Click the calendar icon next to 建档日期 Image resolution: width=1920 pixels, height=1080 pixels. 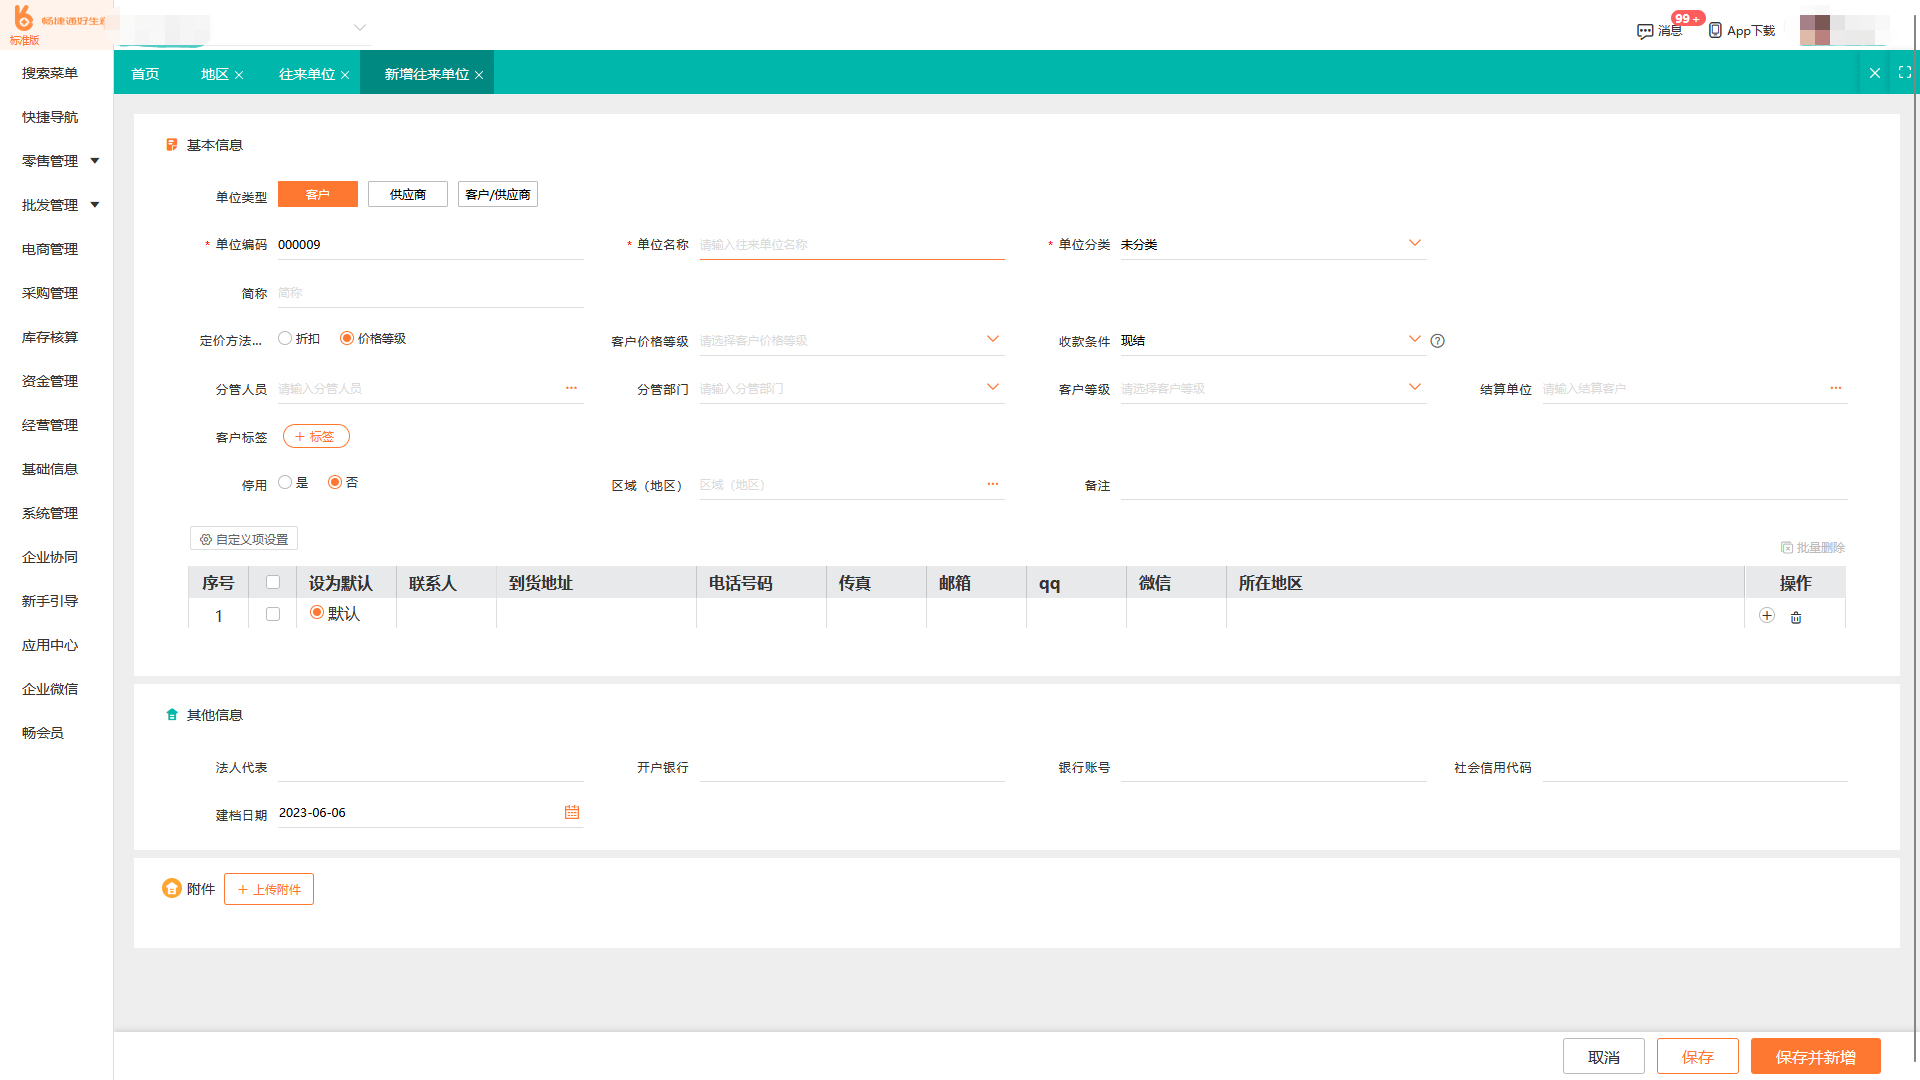point(571,812)
